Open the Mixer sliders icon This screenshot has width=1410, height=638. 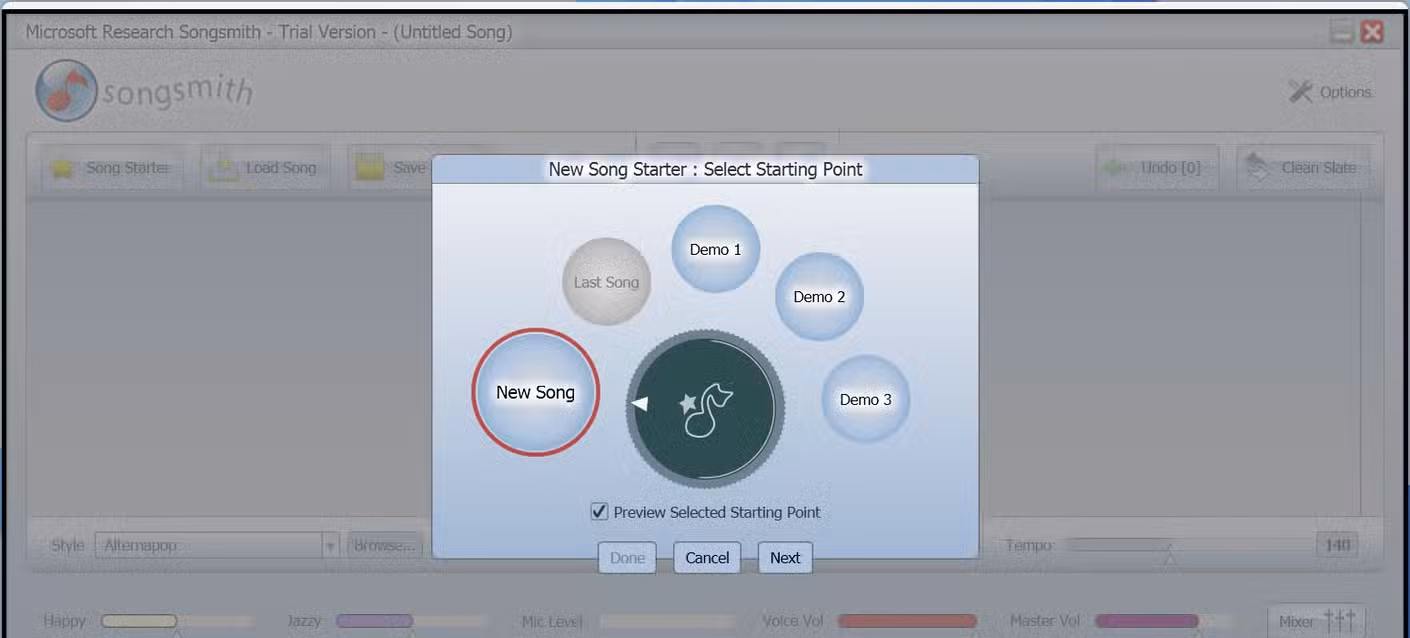point(1339,621)
